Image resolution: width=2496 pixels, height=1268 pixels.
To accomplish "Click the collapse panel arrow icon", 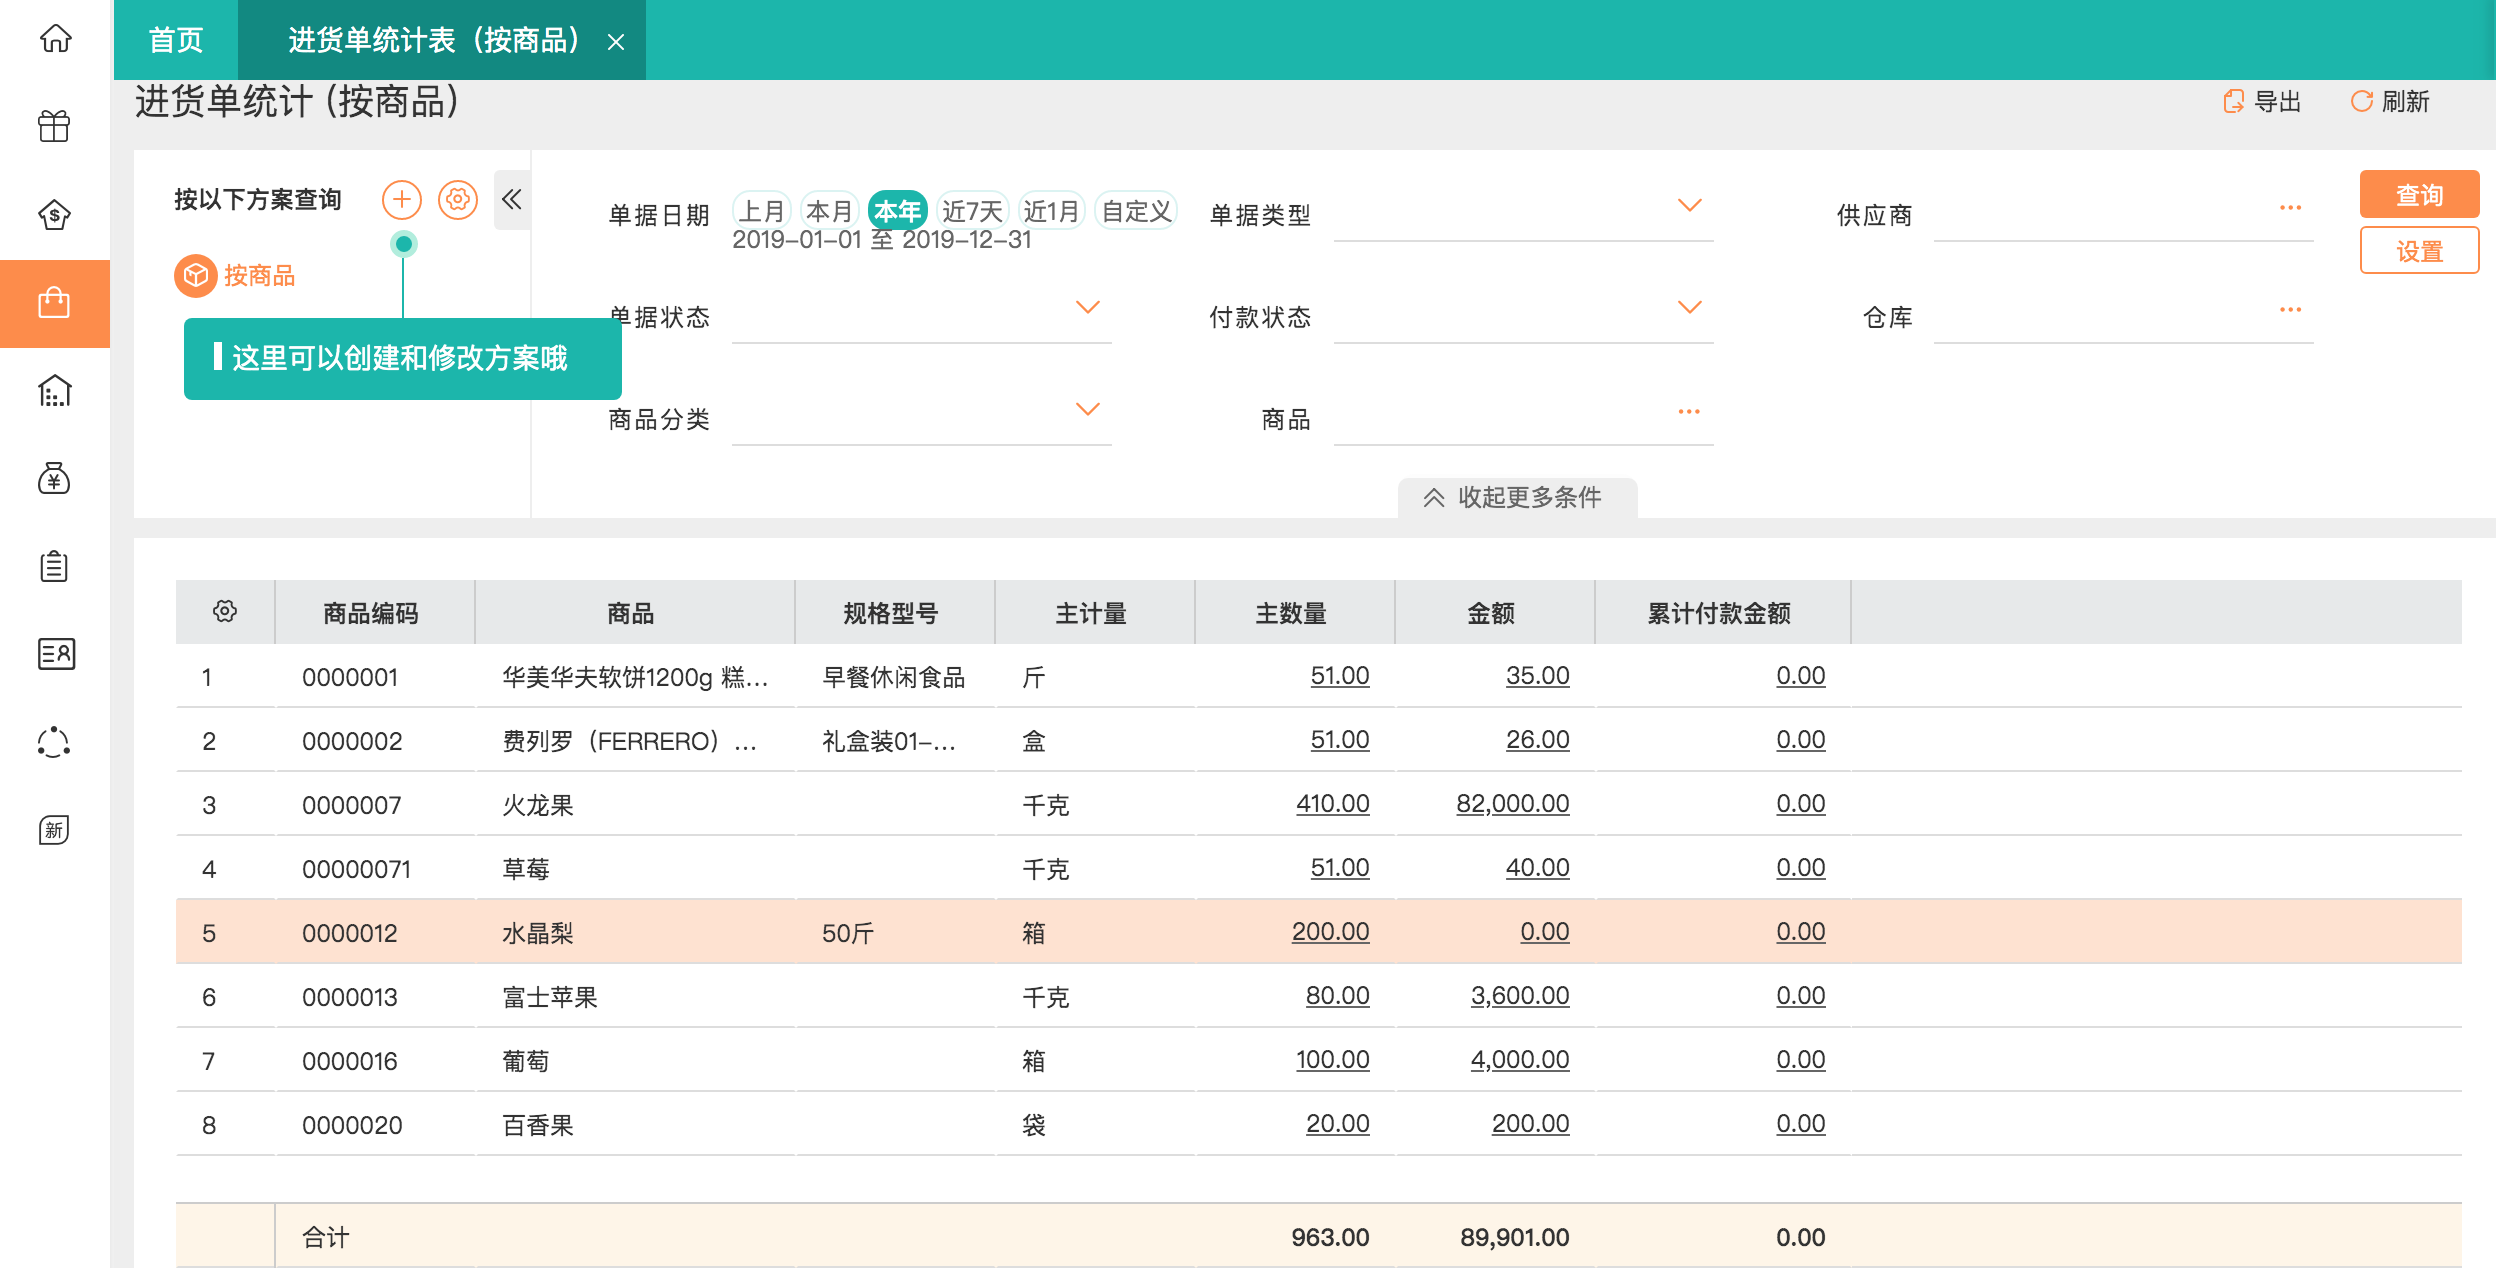I will click(x=512, y=196).
